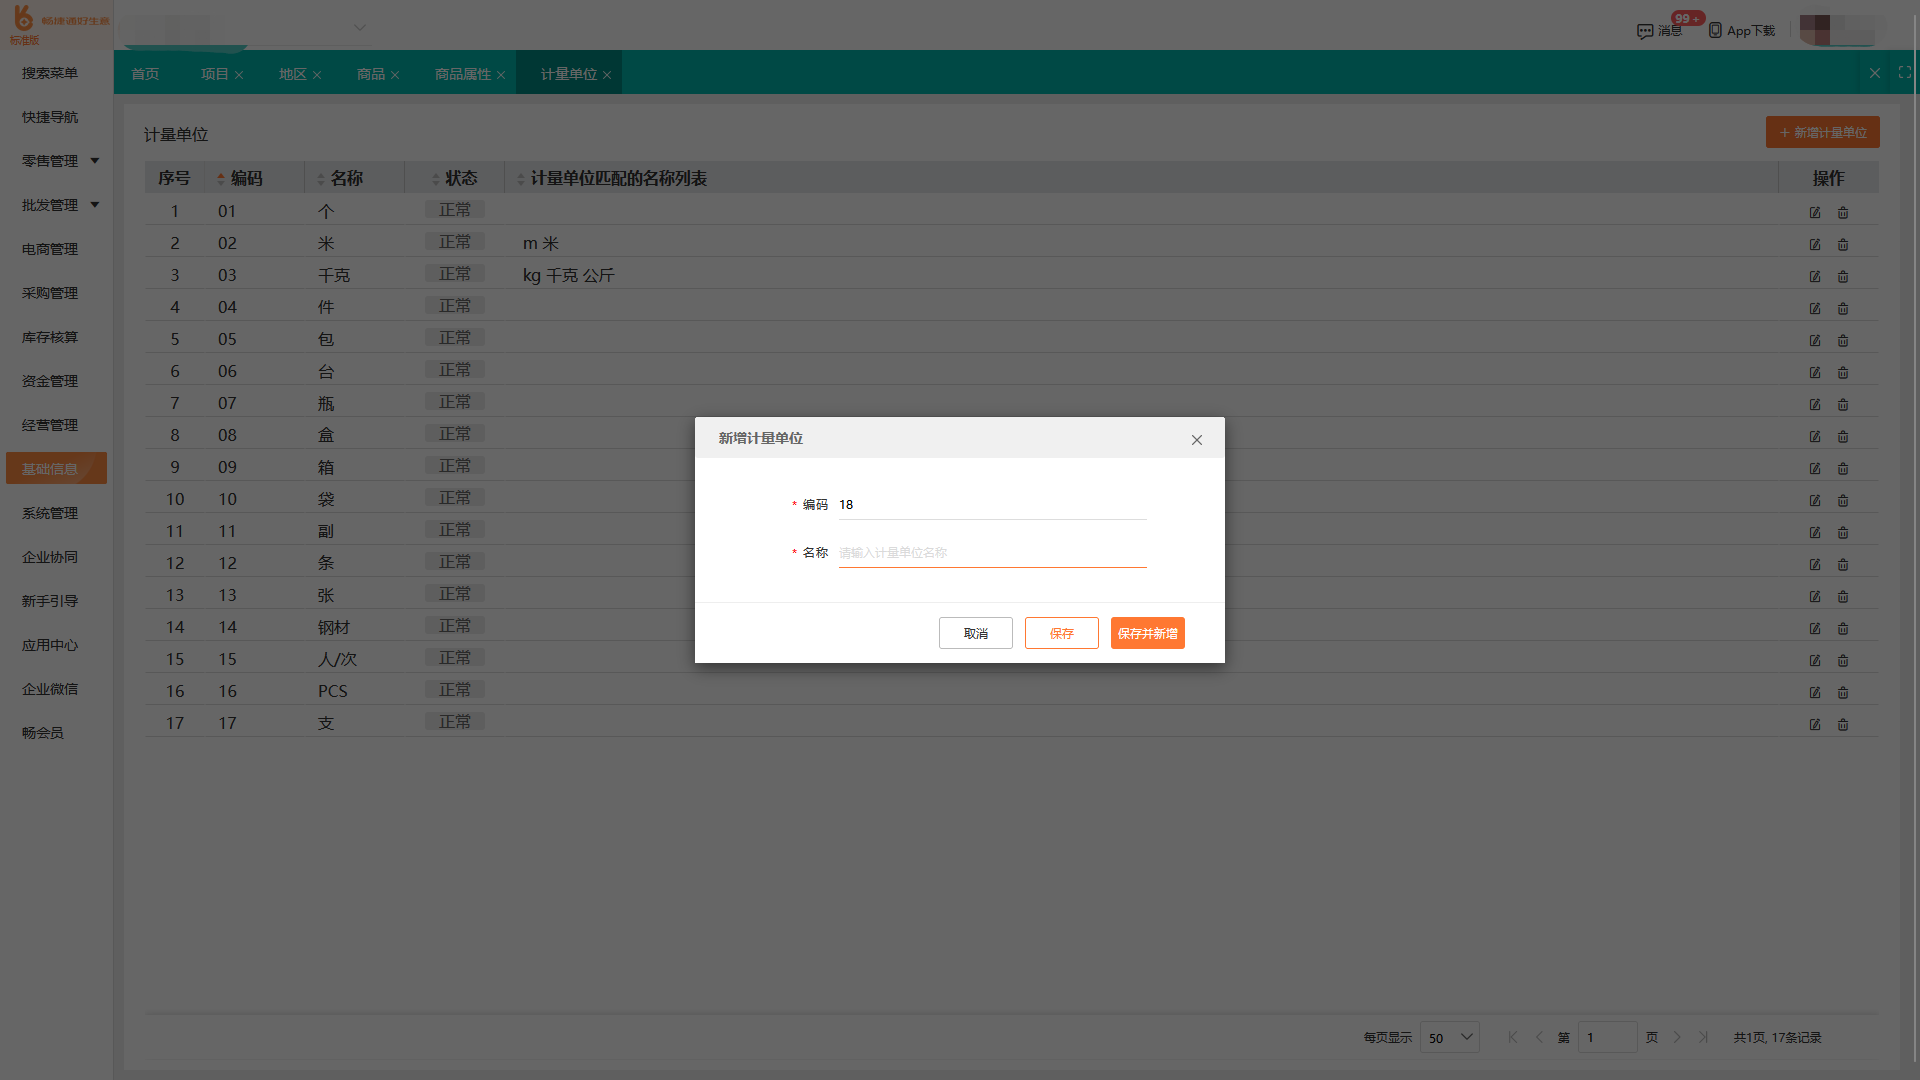Toggle 基础信息 menu in sidebar
Viewport: 1920px width, 1080px height.
coord(57,468)
